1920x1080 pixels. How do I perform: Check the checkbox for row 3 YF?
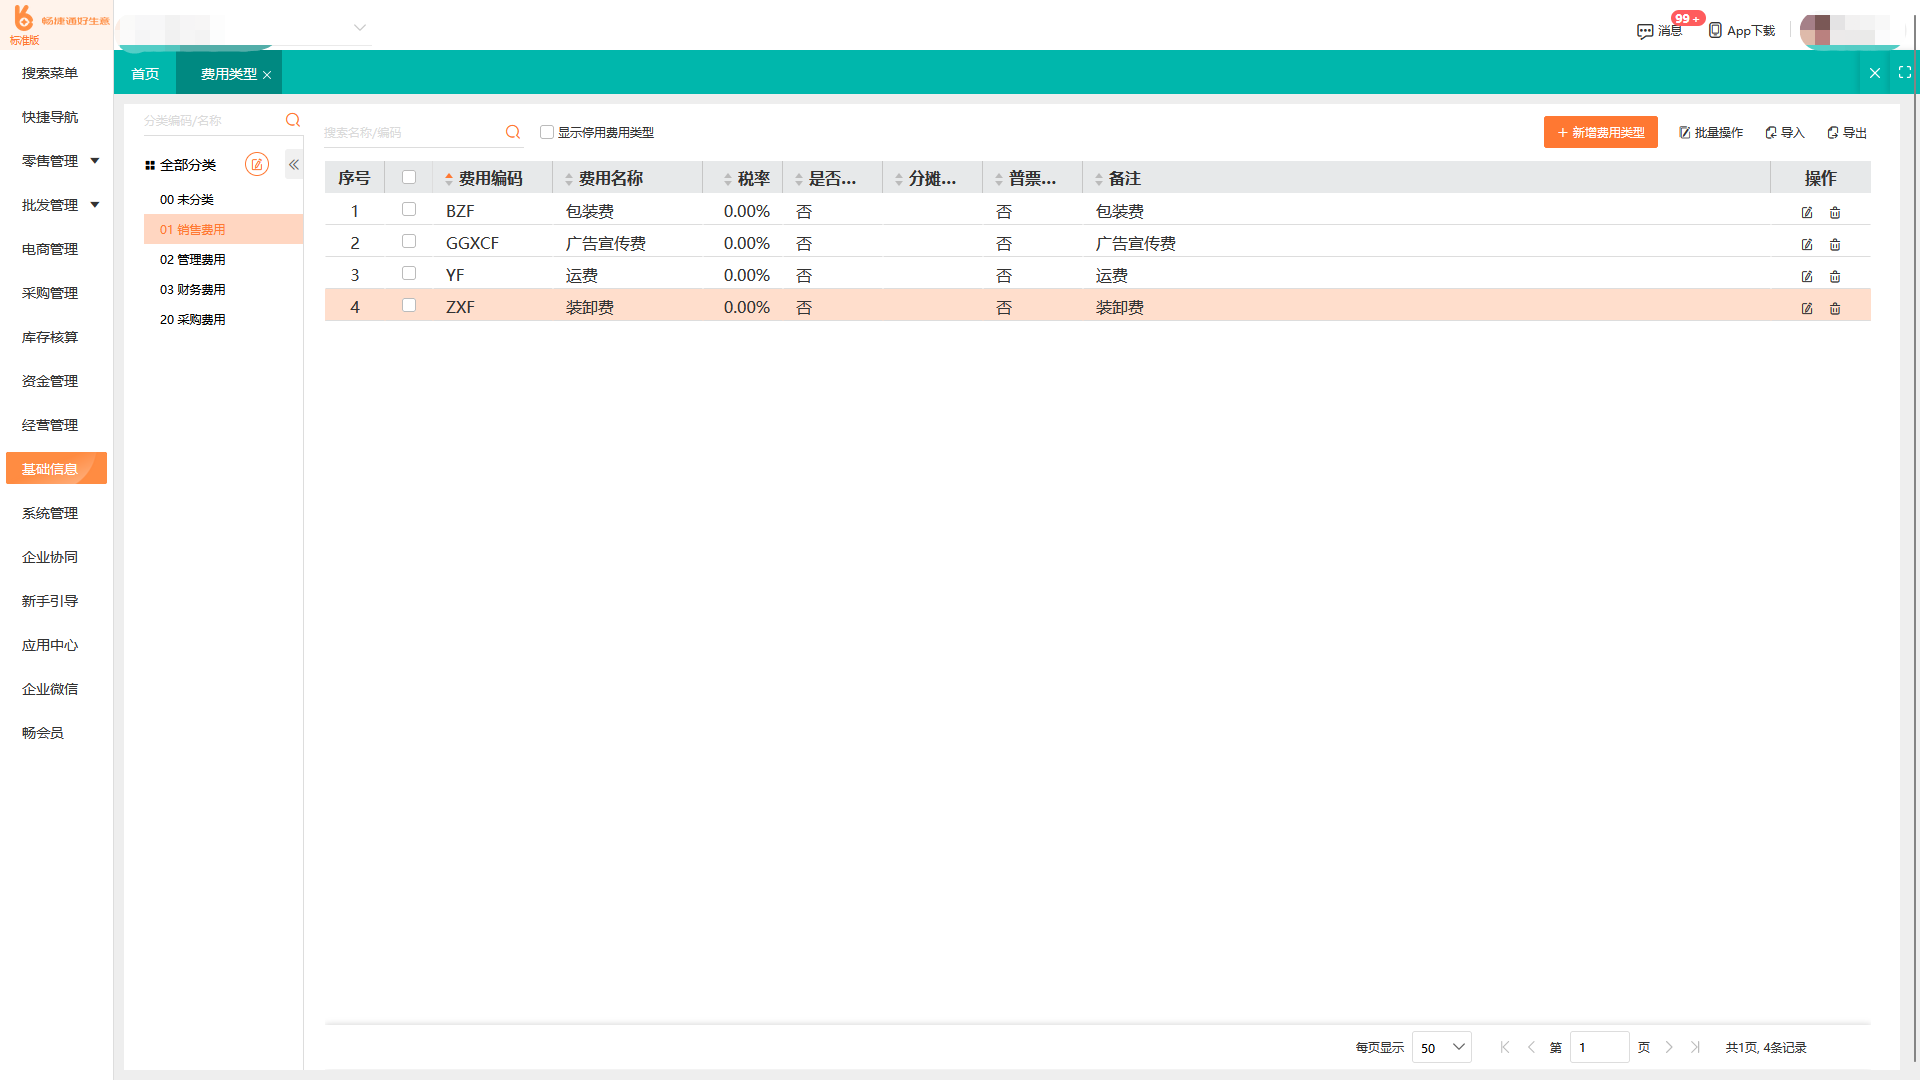coord(409,274)
